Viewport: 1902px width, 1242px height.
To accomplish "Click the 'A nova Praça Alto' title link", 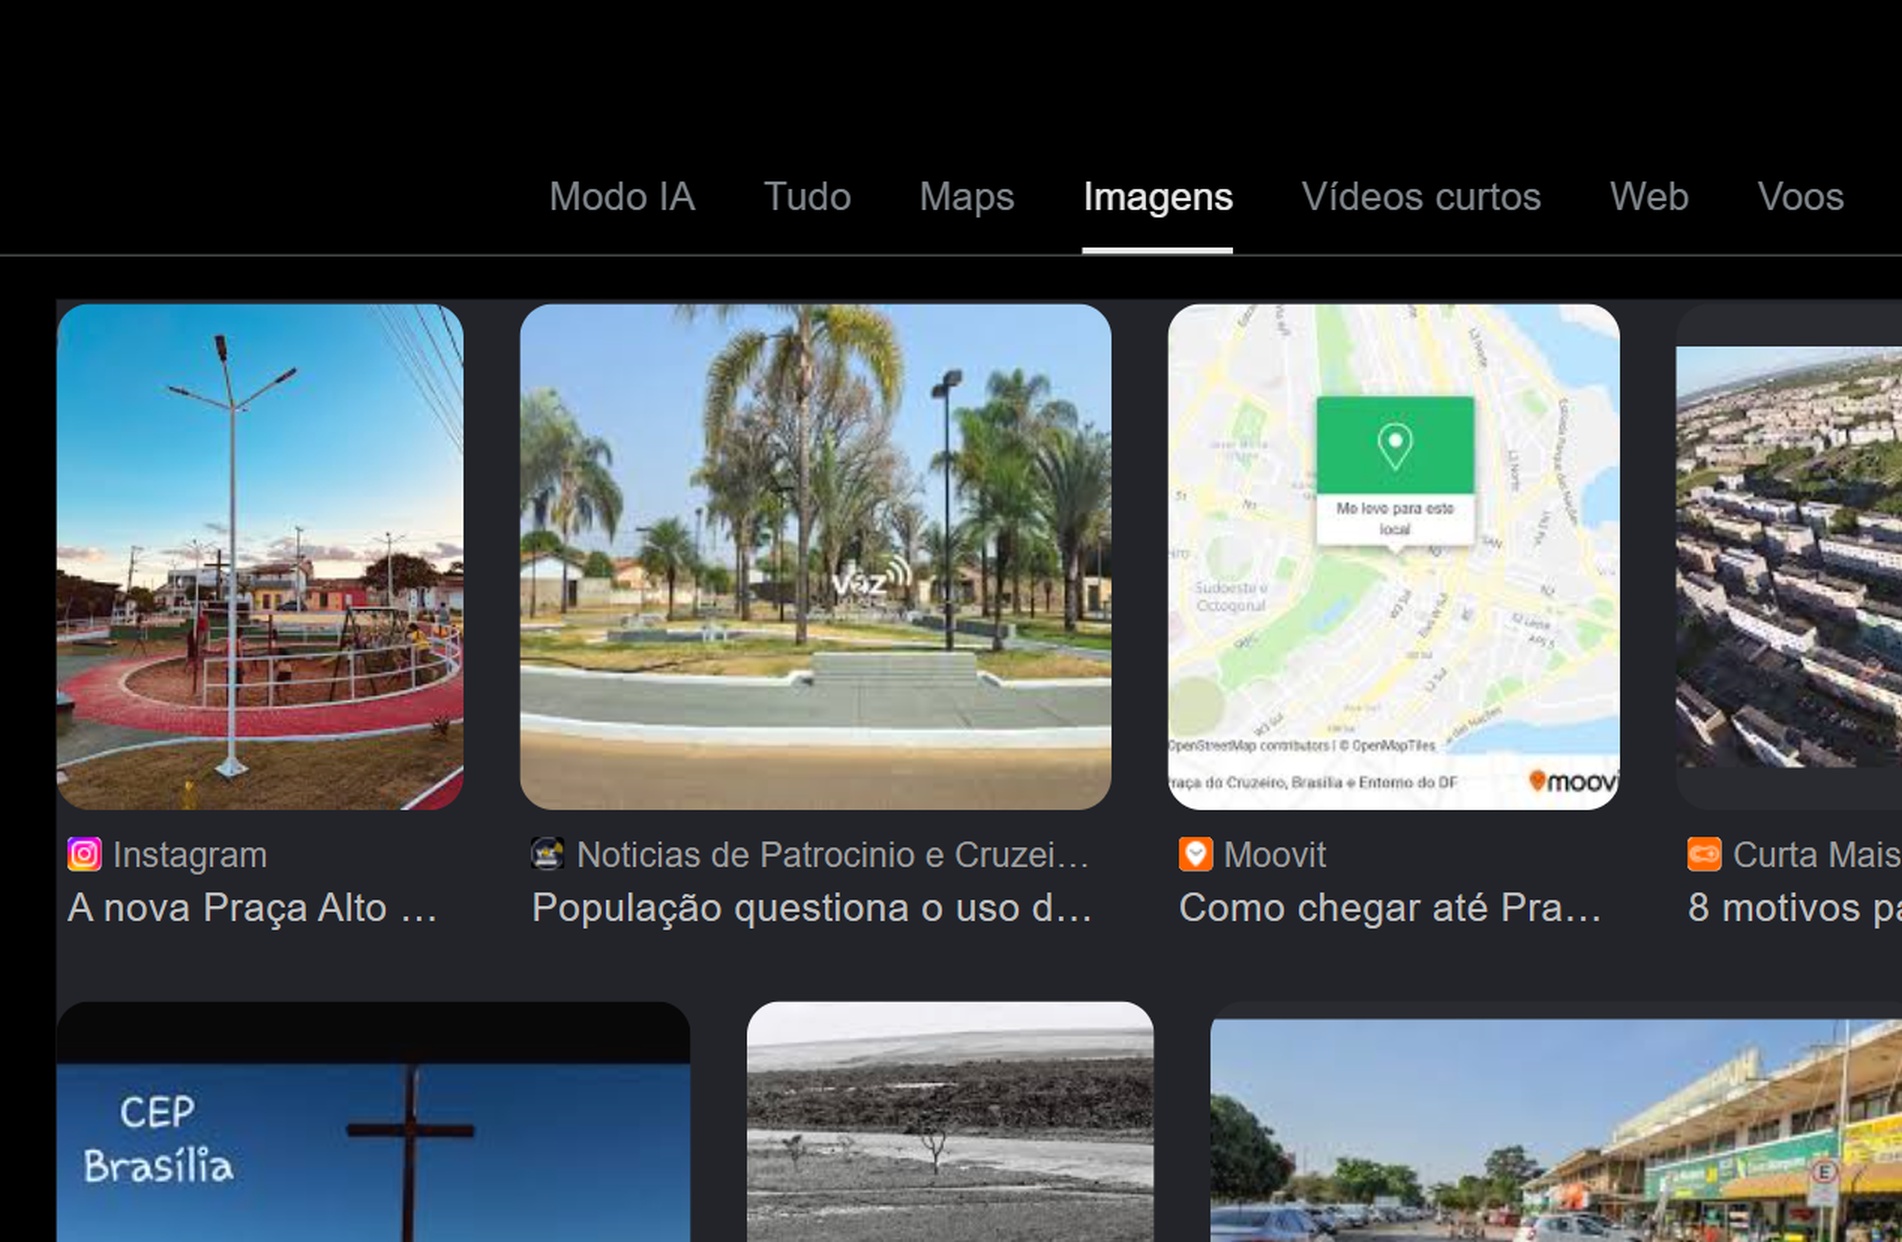I will 252,908.
